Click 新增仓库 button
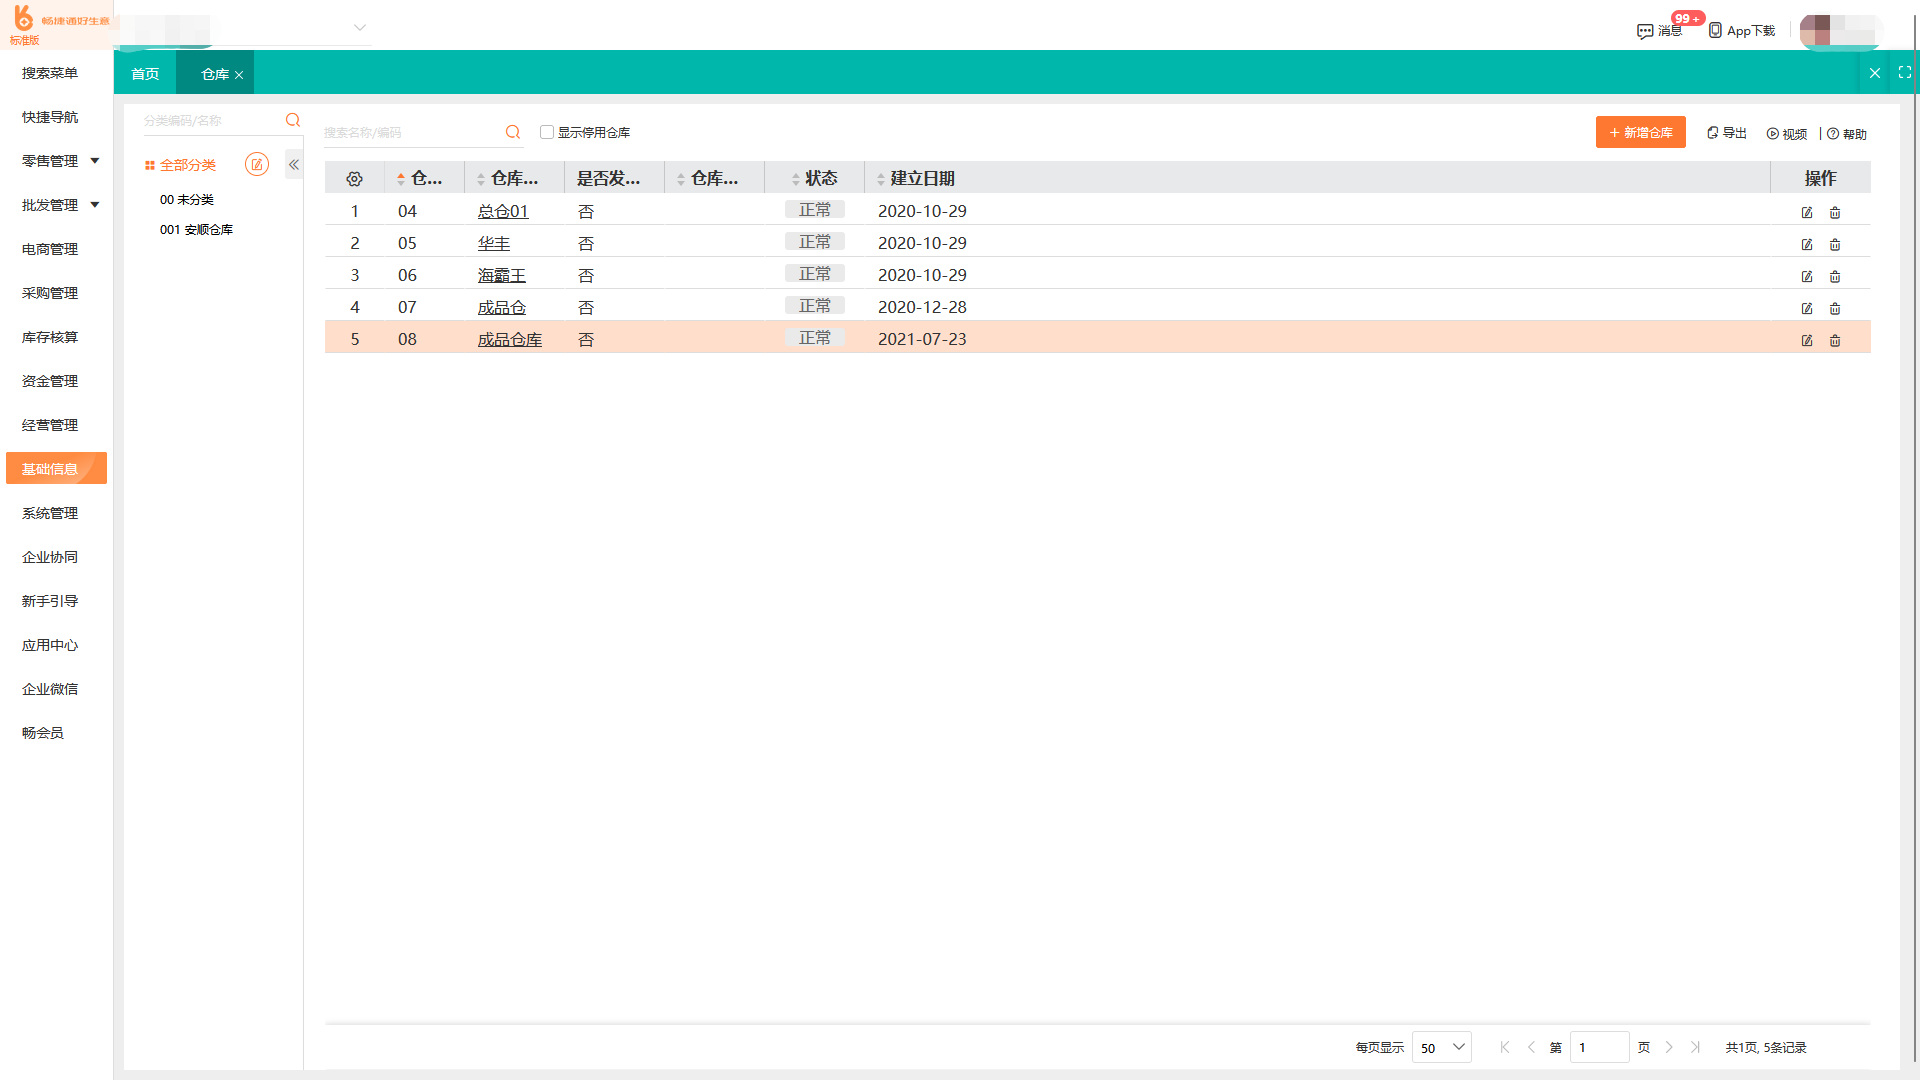 pyautogui.click(x=1640, y=131)
